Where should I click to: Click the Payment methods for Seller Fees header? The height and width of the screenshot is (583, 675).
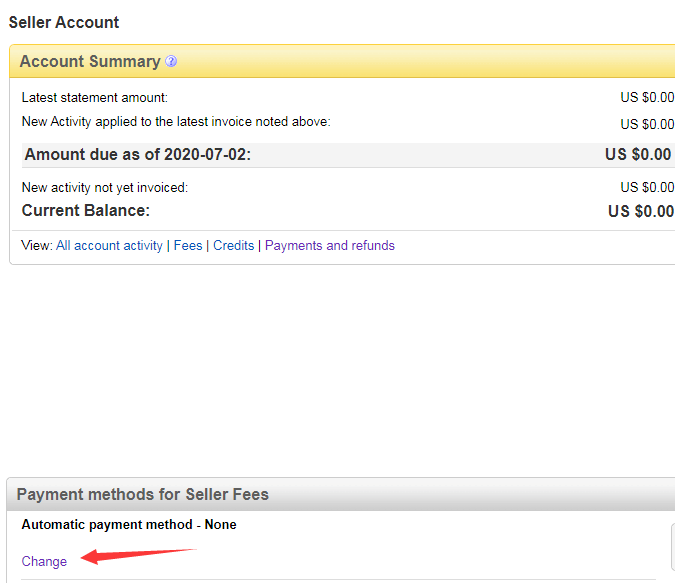pos(143,494)
